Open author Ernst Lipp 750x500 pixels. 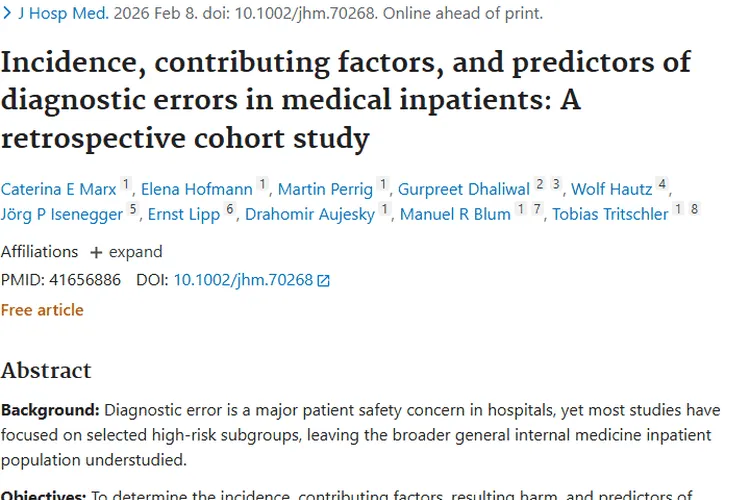coord(184,214)
